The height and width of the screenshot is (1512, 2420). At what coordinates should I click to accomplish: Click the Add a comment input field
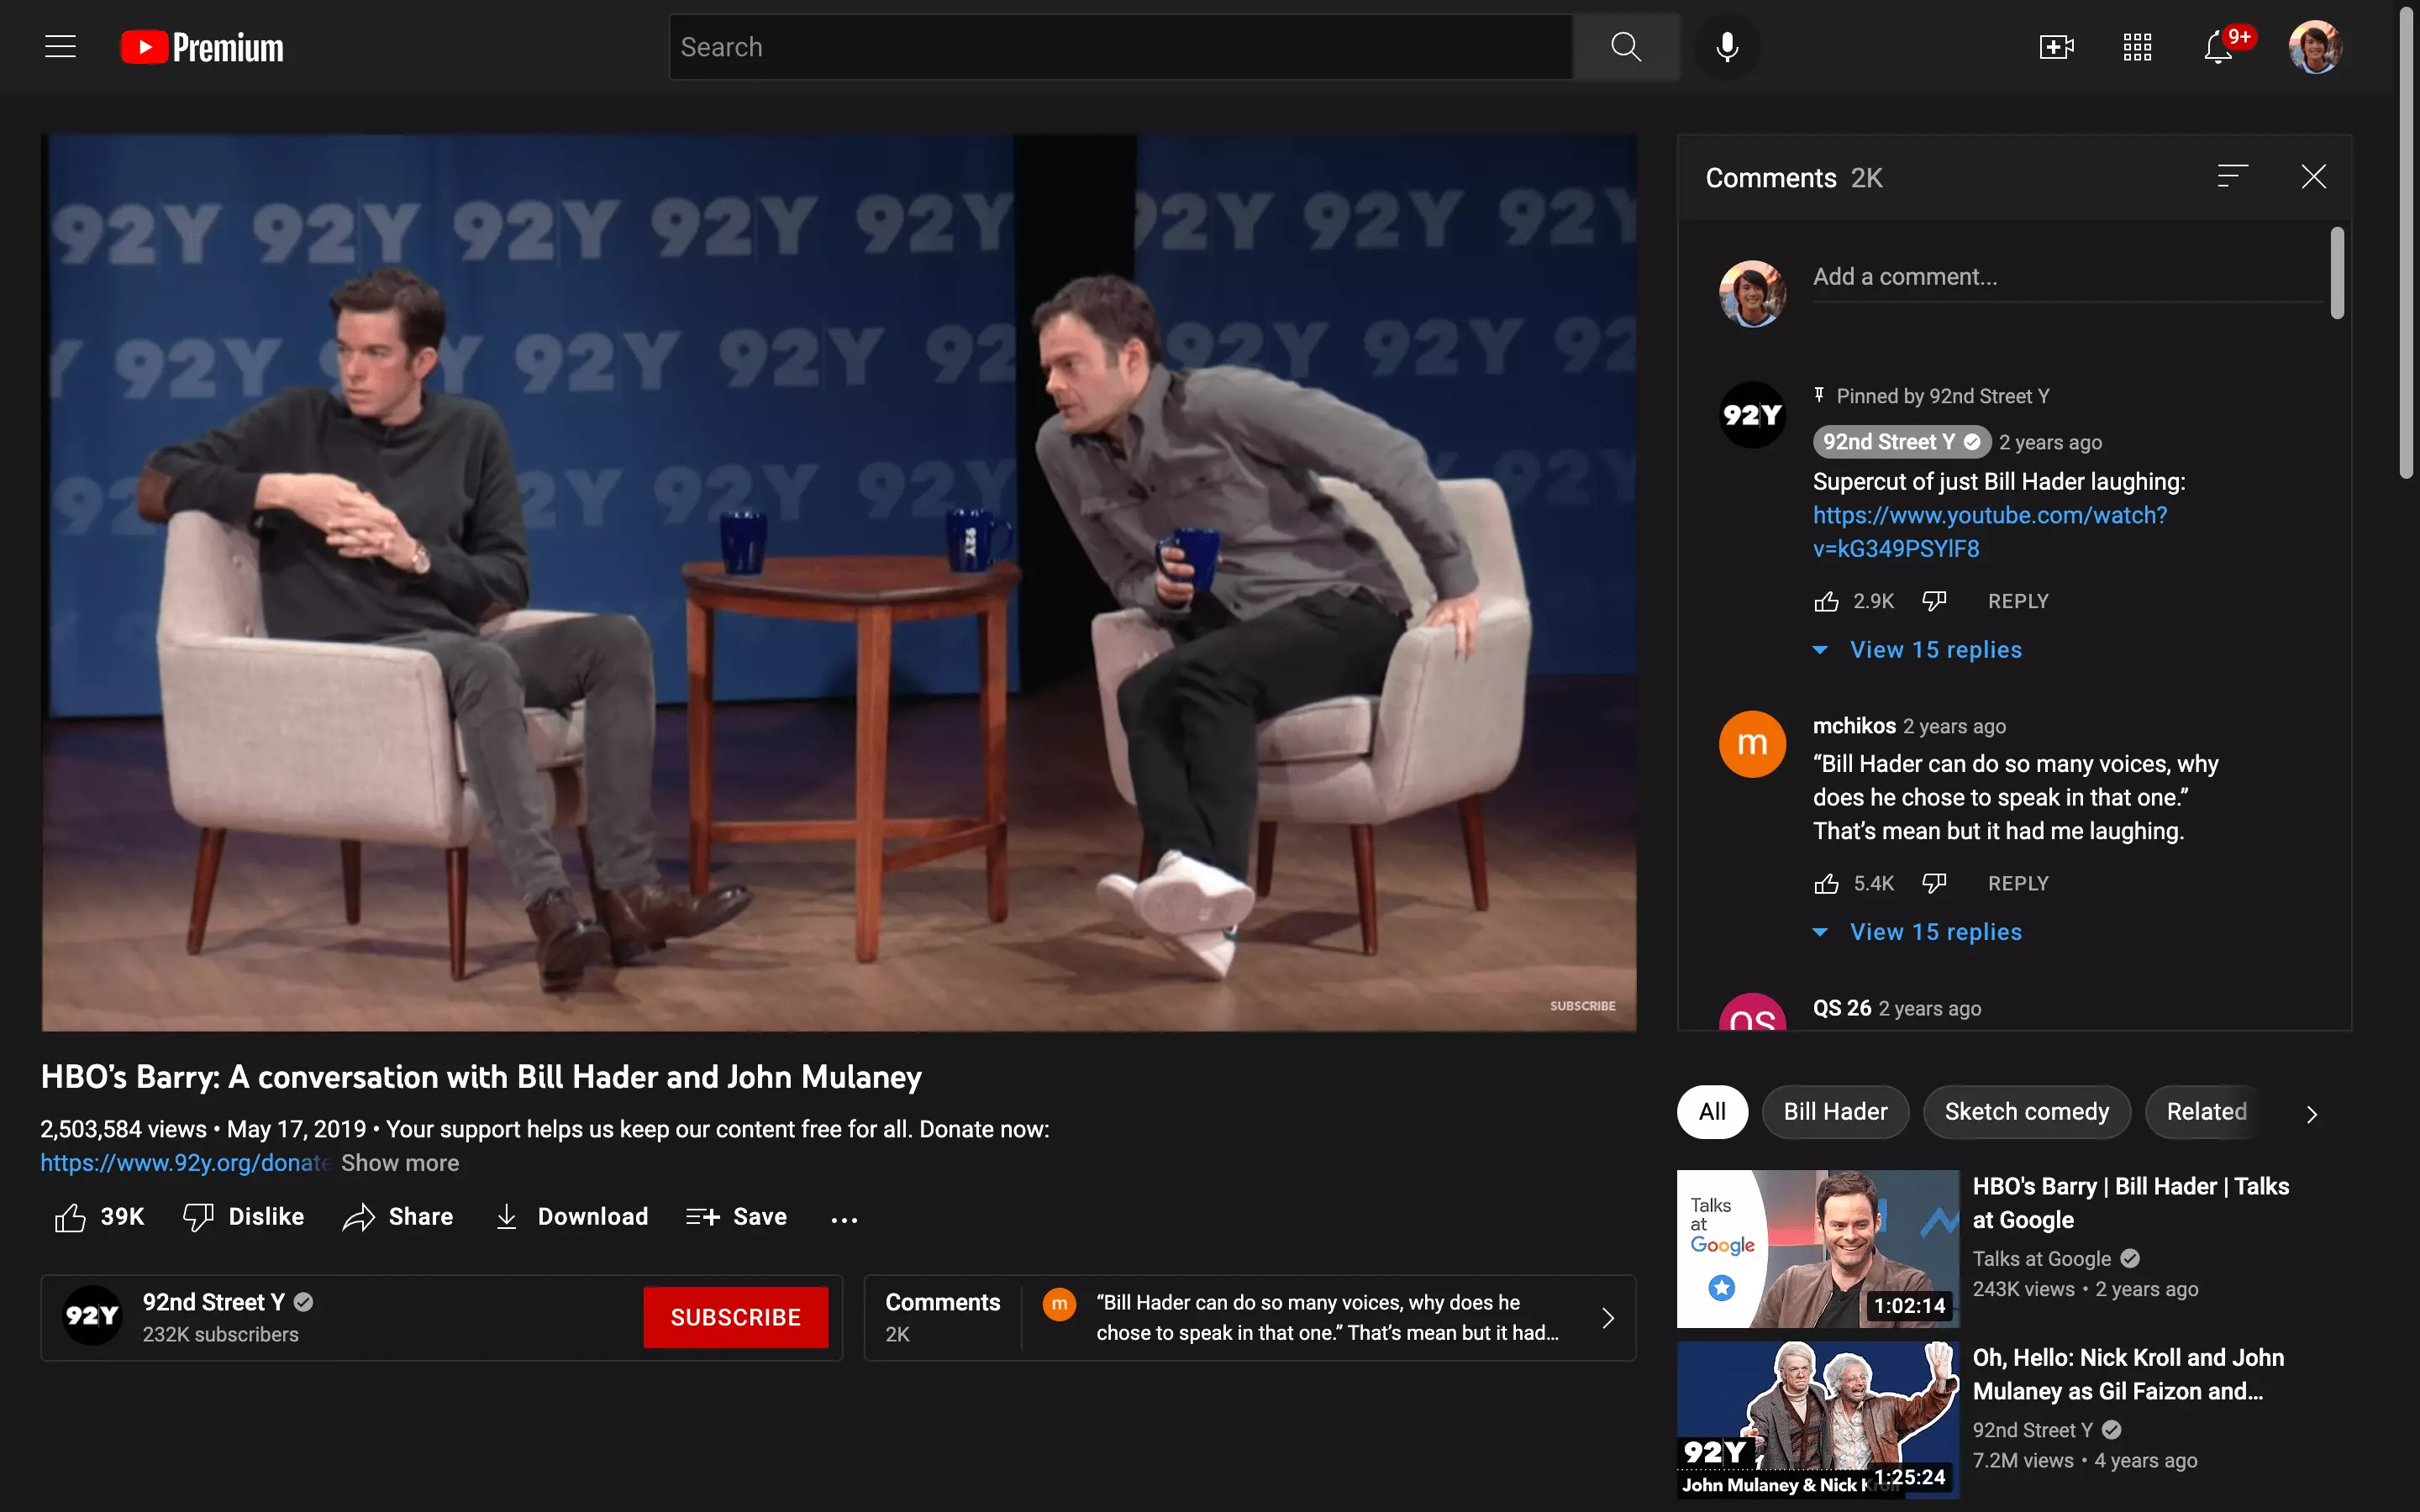[2066, 277]
